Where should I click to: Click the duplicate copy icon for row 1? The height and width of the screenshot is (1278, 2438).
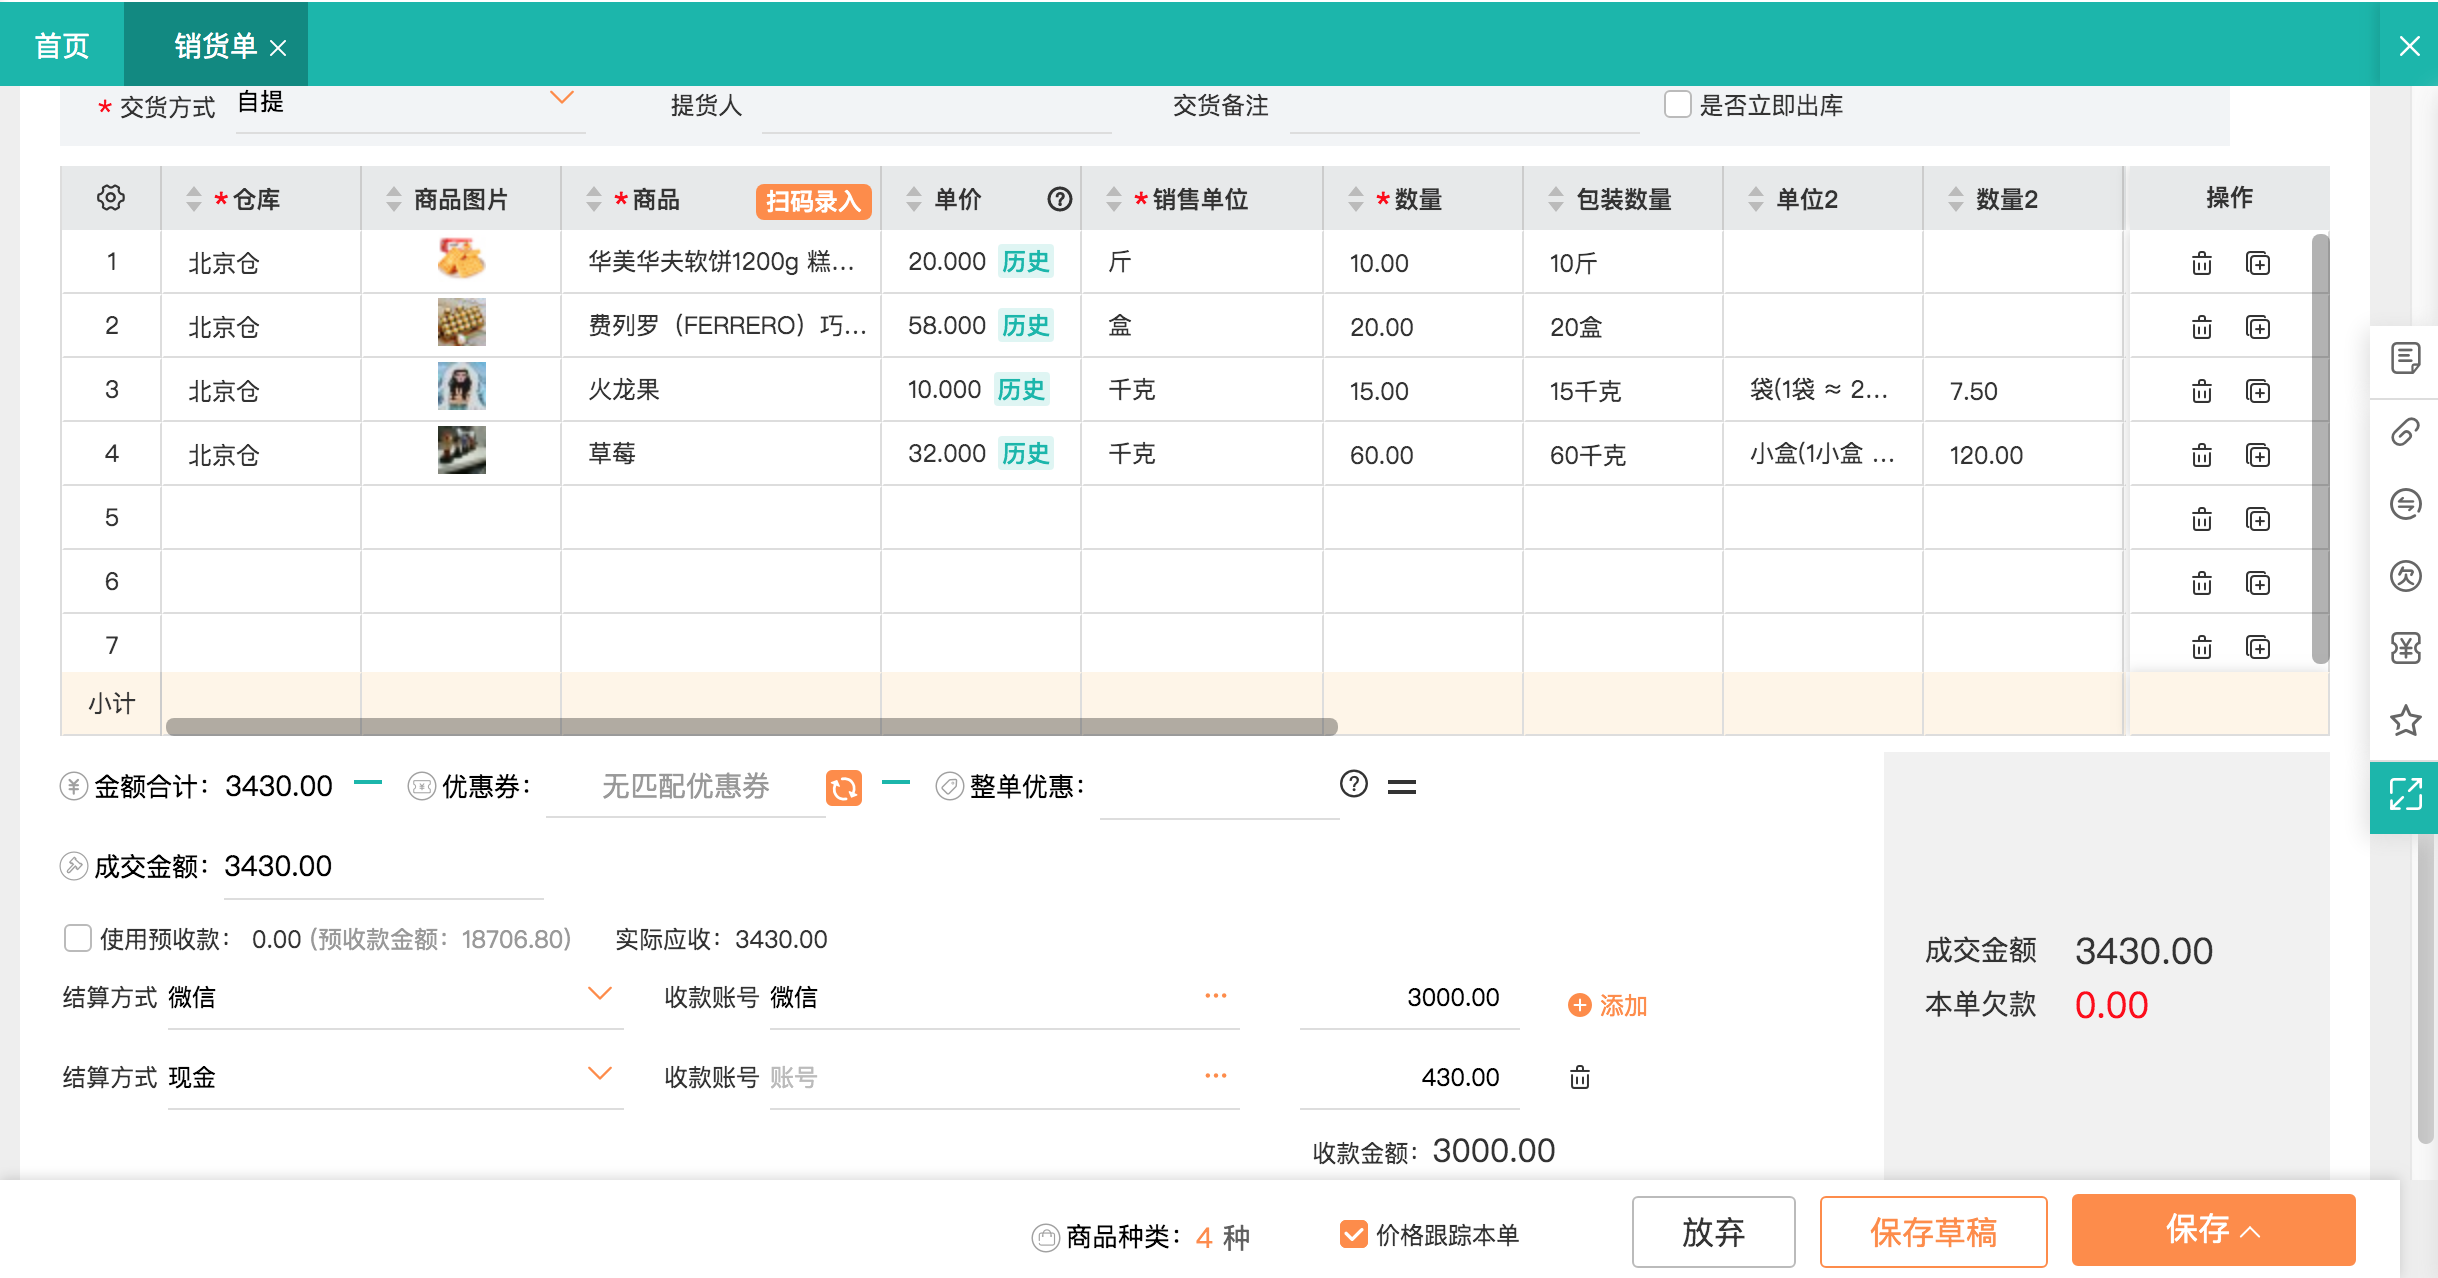2256,261
